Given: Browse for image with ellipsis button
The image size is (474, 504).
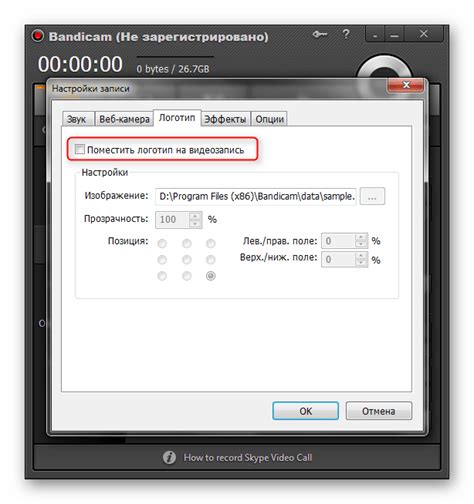Looking at the screenshot, I should (x=372, y=196).
